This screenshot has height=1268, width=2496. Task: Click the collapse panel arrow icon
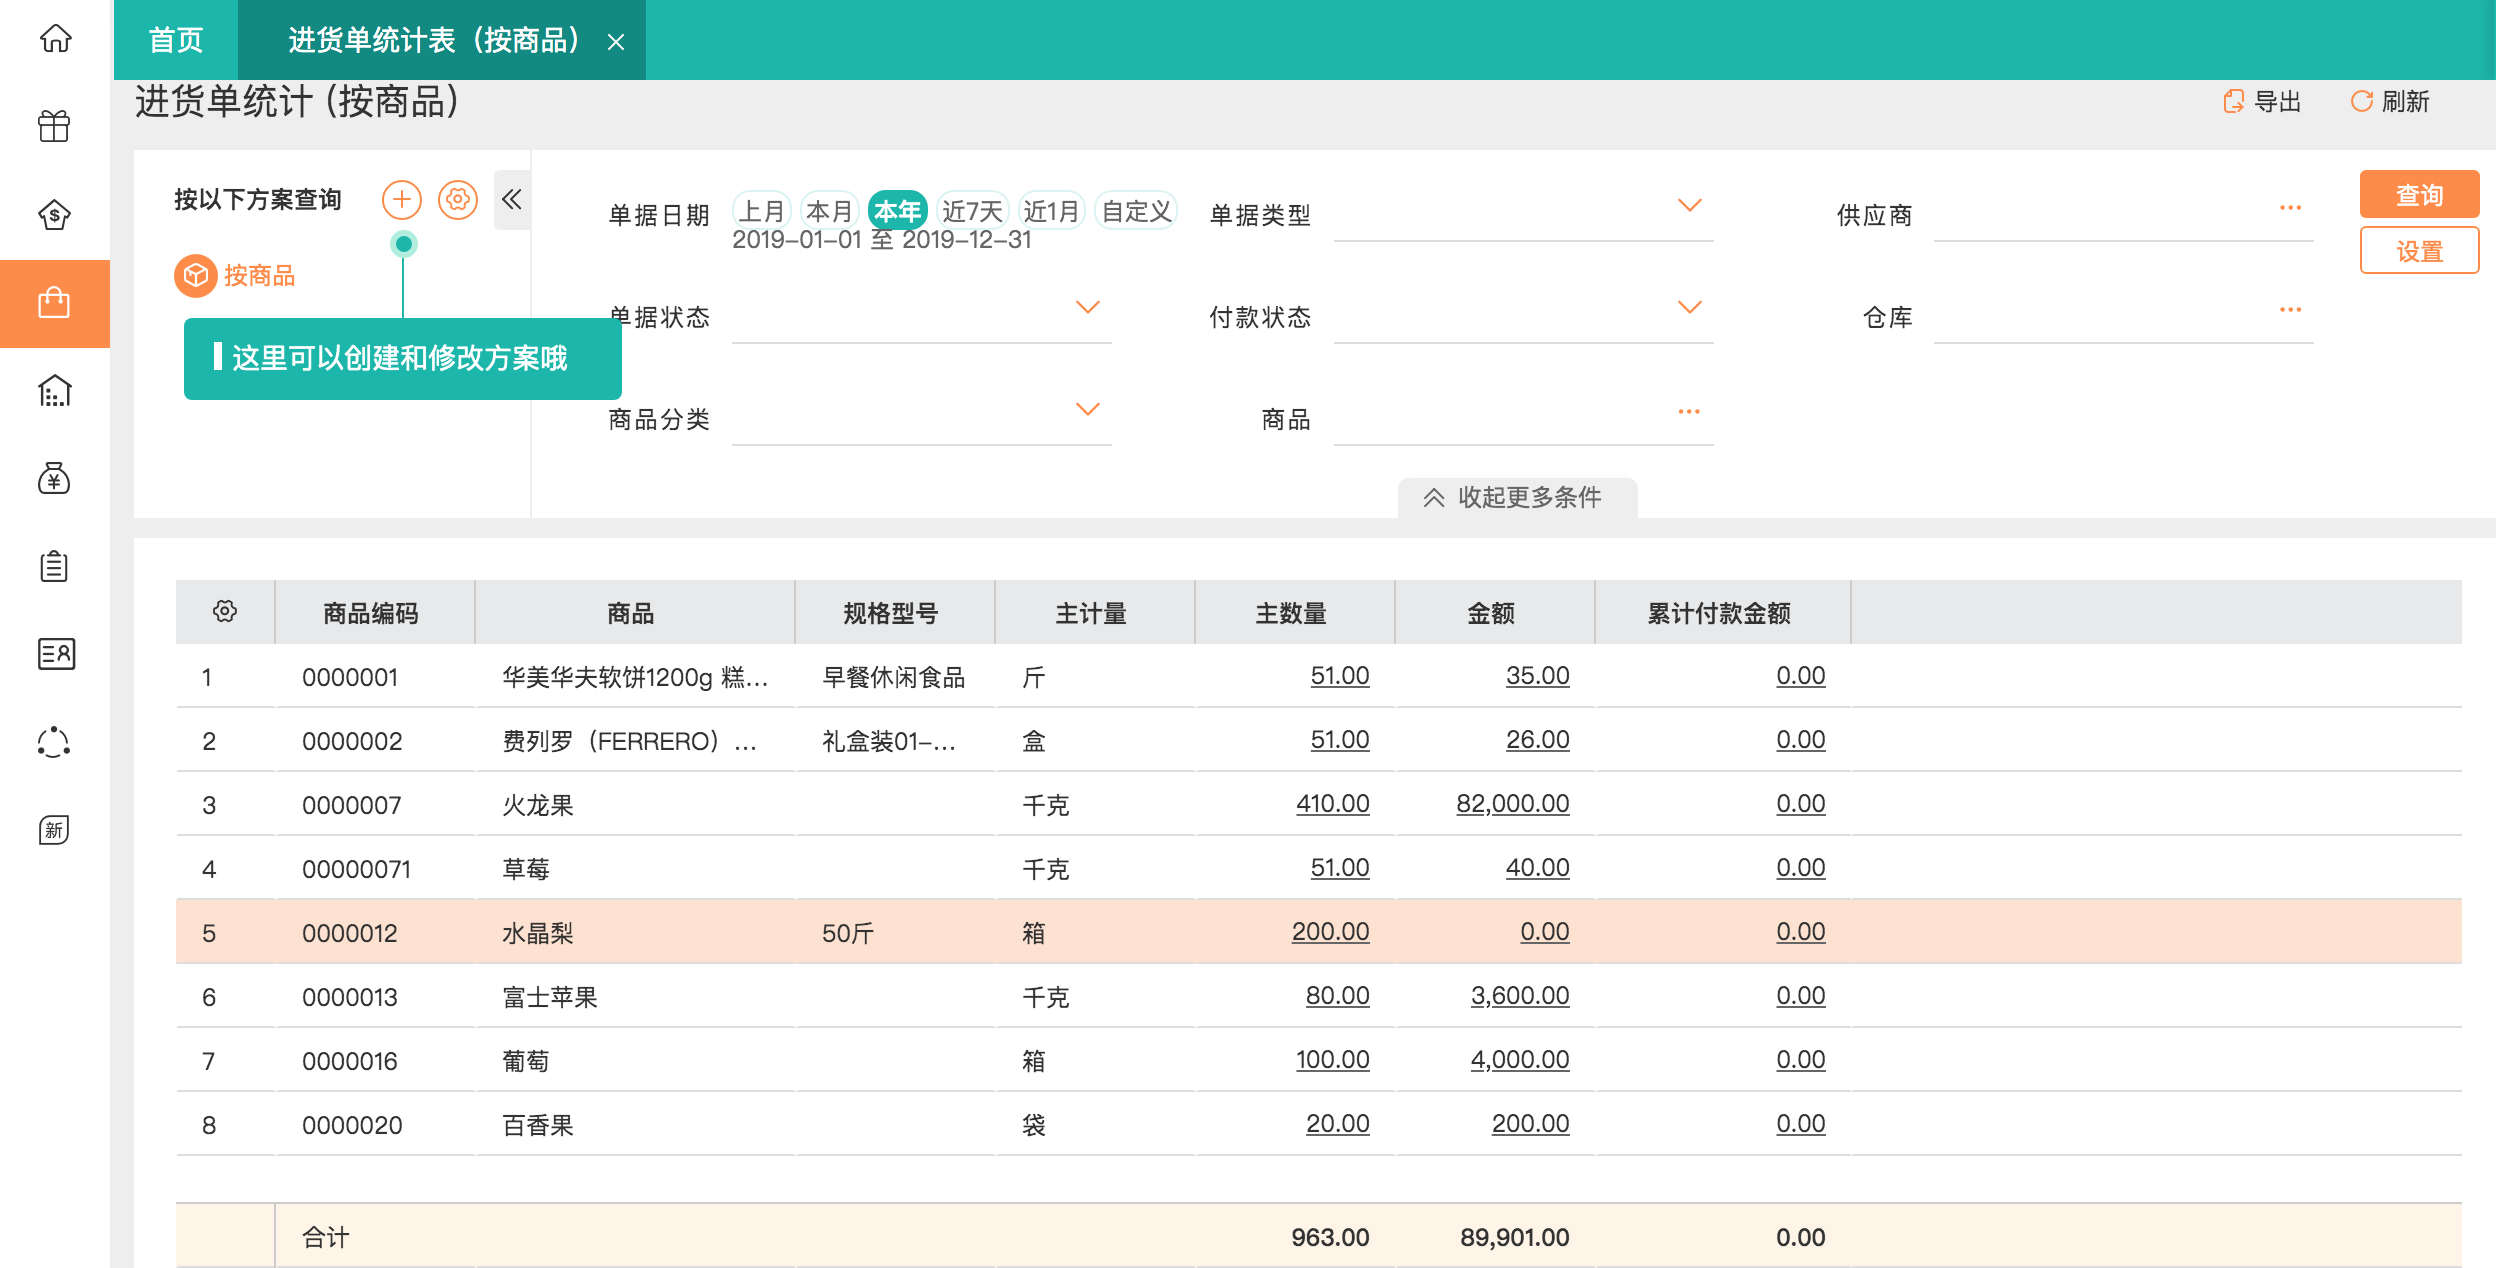(x=514, y=196)
